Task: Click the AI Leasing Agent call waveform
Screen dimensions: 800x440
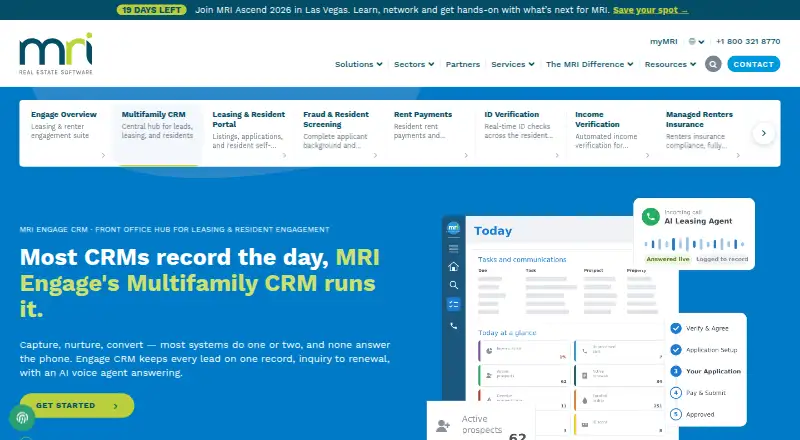Action: click(694, 243)
